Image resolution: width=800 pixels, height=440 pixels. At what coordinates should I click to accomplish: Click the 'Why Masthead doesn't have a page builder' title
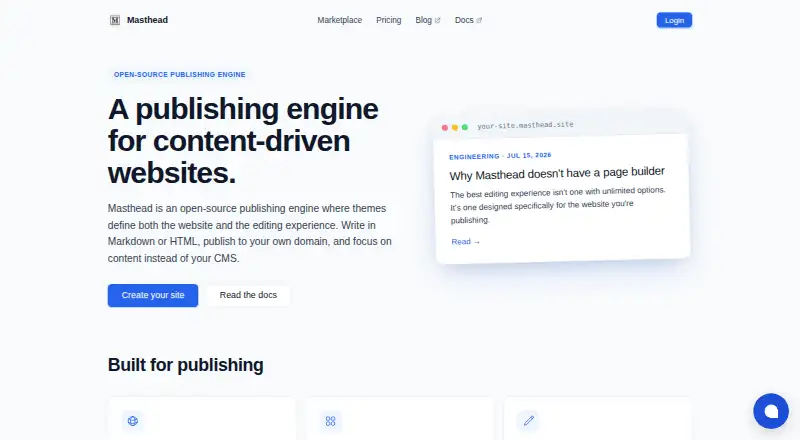tap(557, 173)
